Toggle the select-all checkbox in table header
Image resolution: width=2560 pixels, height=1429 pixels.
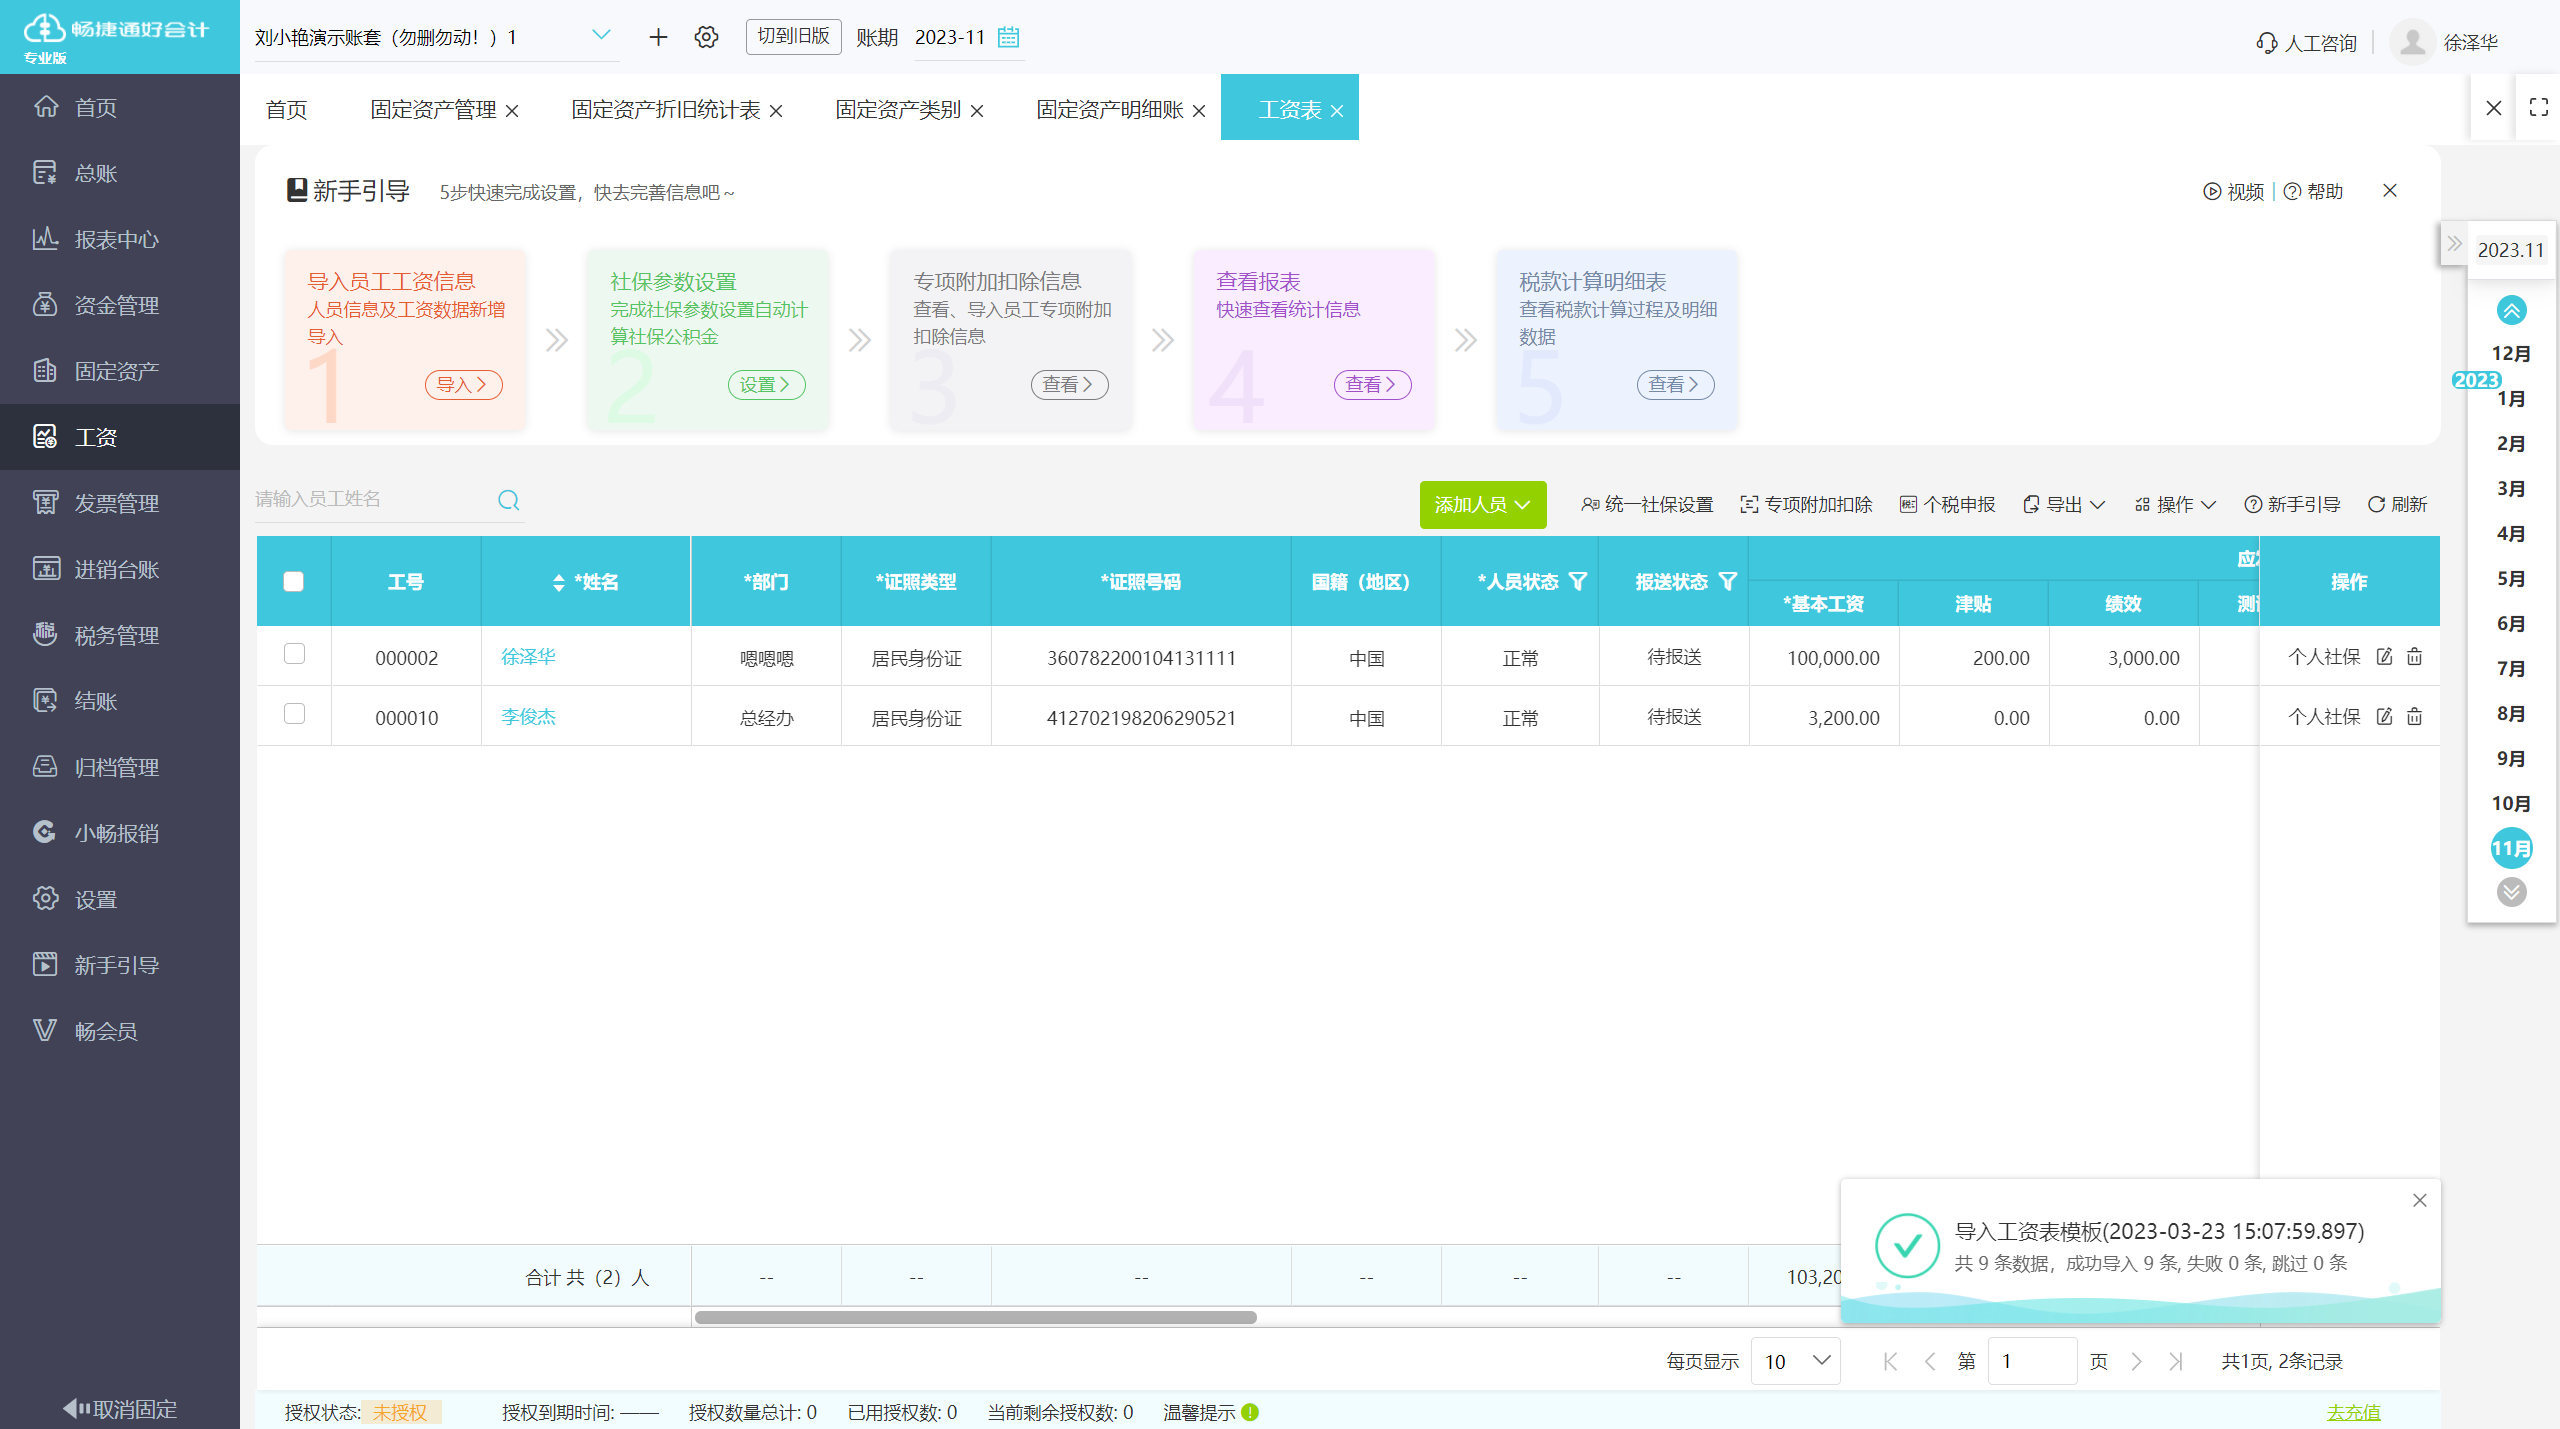(295, 582)
